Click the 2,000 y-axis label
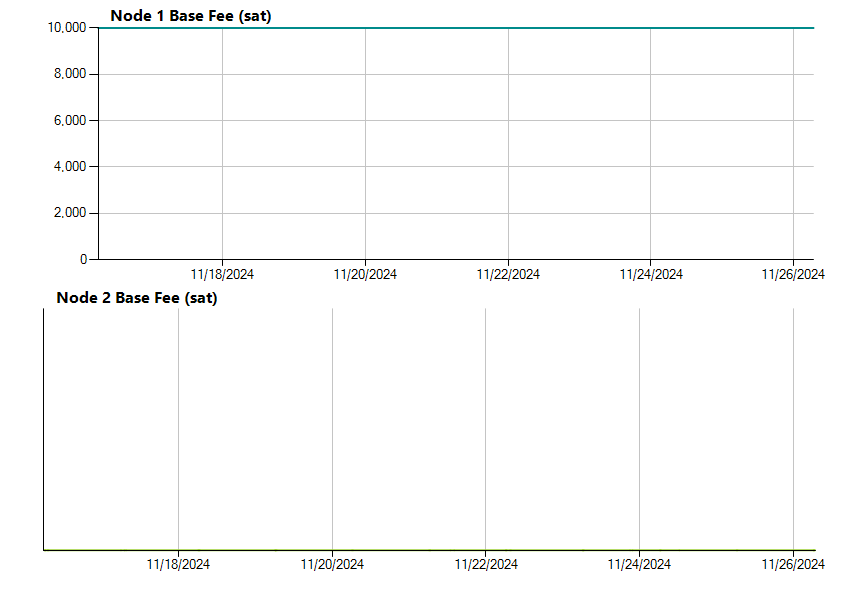This screenshot has height=600, width=860. [70, 213]
